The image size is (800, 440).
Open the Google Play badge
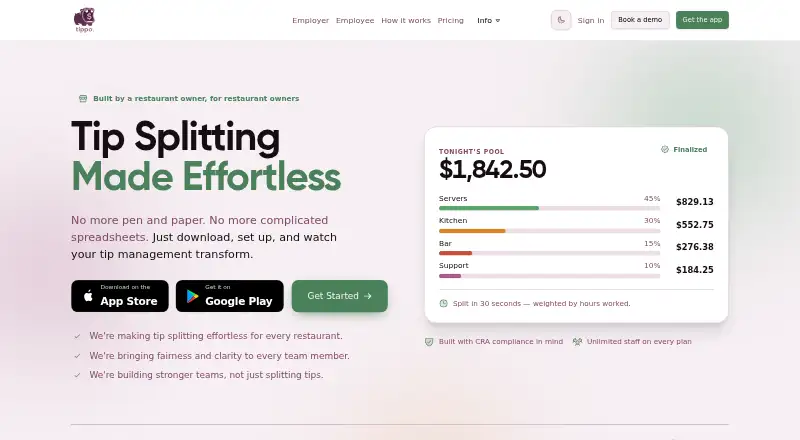(x=230, y=296)
